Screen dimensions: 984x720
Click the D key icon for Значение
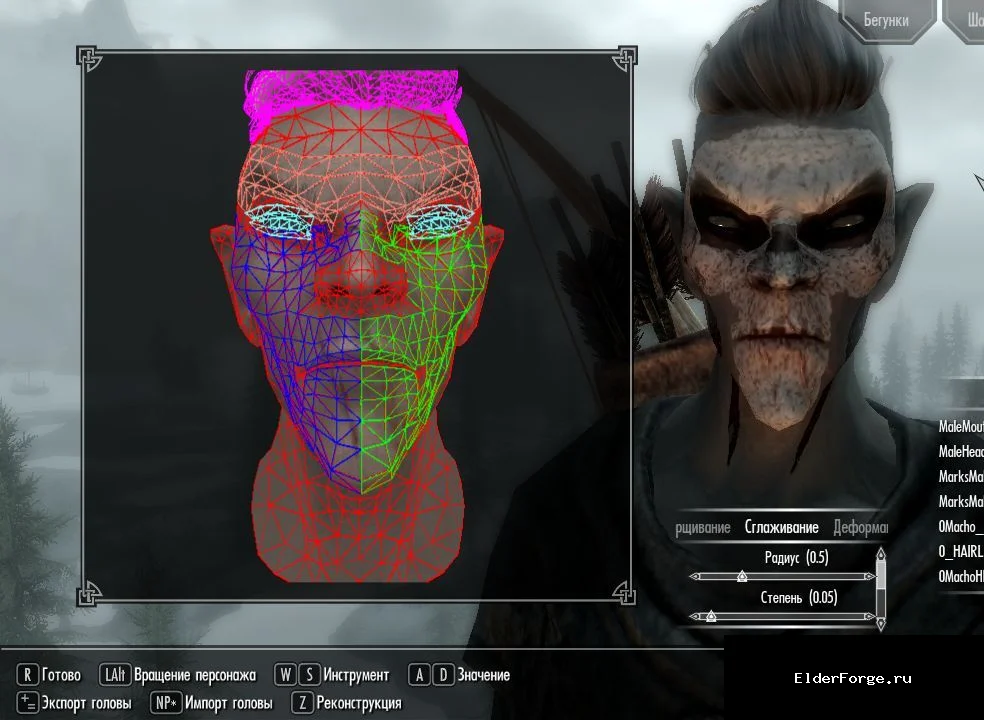[444, 675]
